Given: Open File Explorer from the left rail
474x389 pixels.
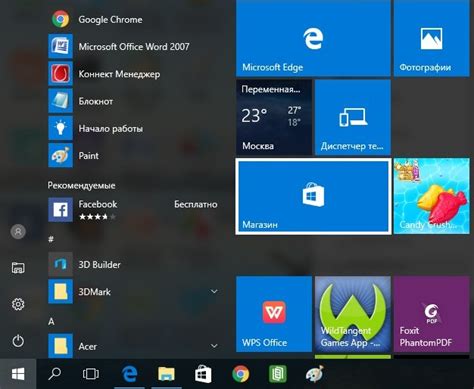Looking at the screenshot, I should click(18, 268).
